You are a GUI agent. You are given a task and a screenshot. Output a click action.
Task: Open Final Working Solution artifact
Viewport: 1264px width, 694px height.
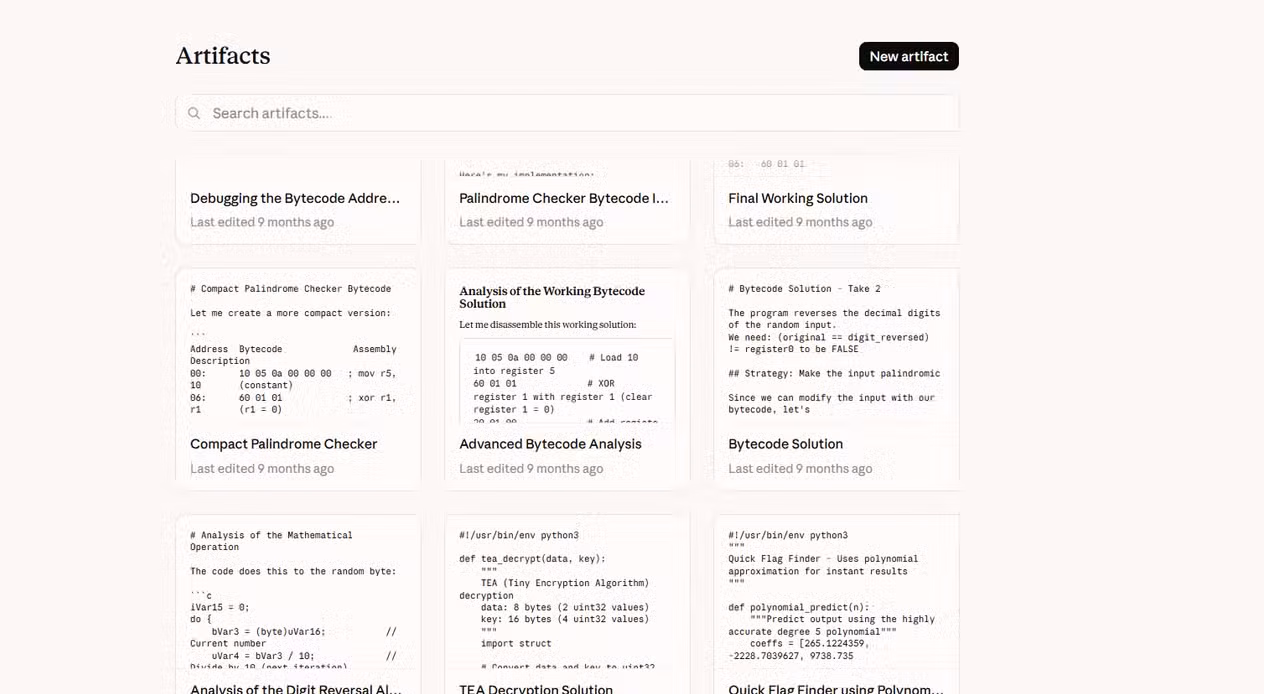pyautogui.click(x=798, y=198)
